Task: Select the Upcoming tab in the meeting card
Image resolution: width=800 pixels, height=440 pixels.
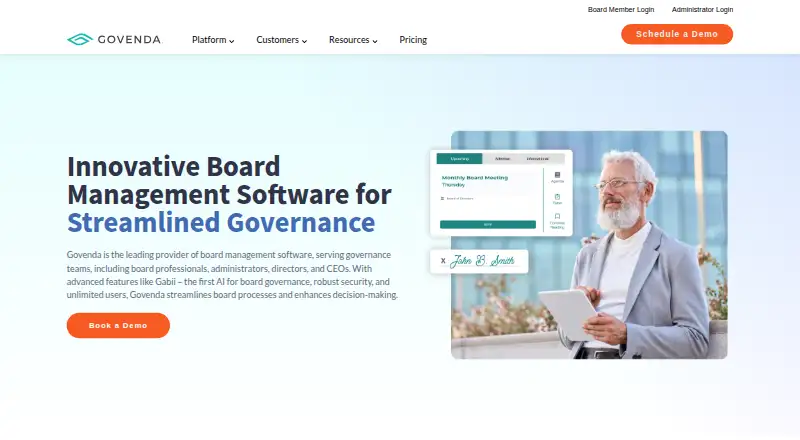Action: point(459,159)
